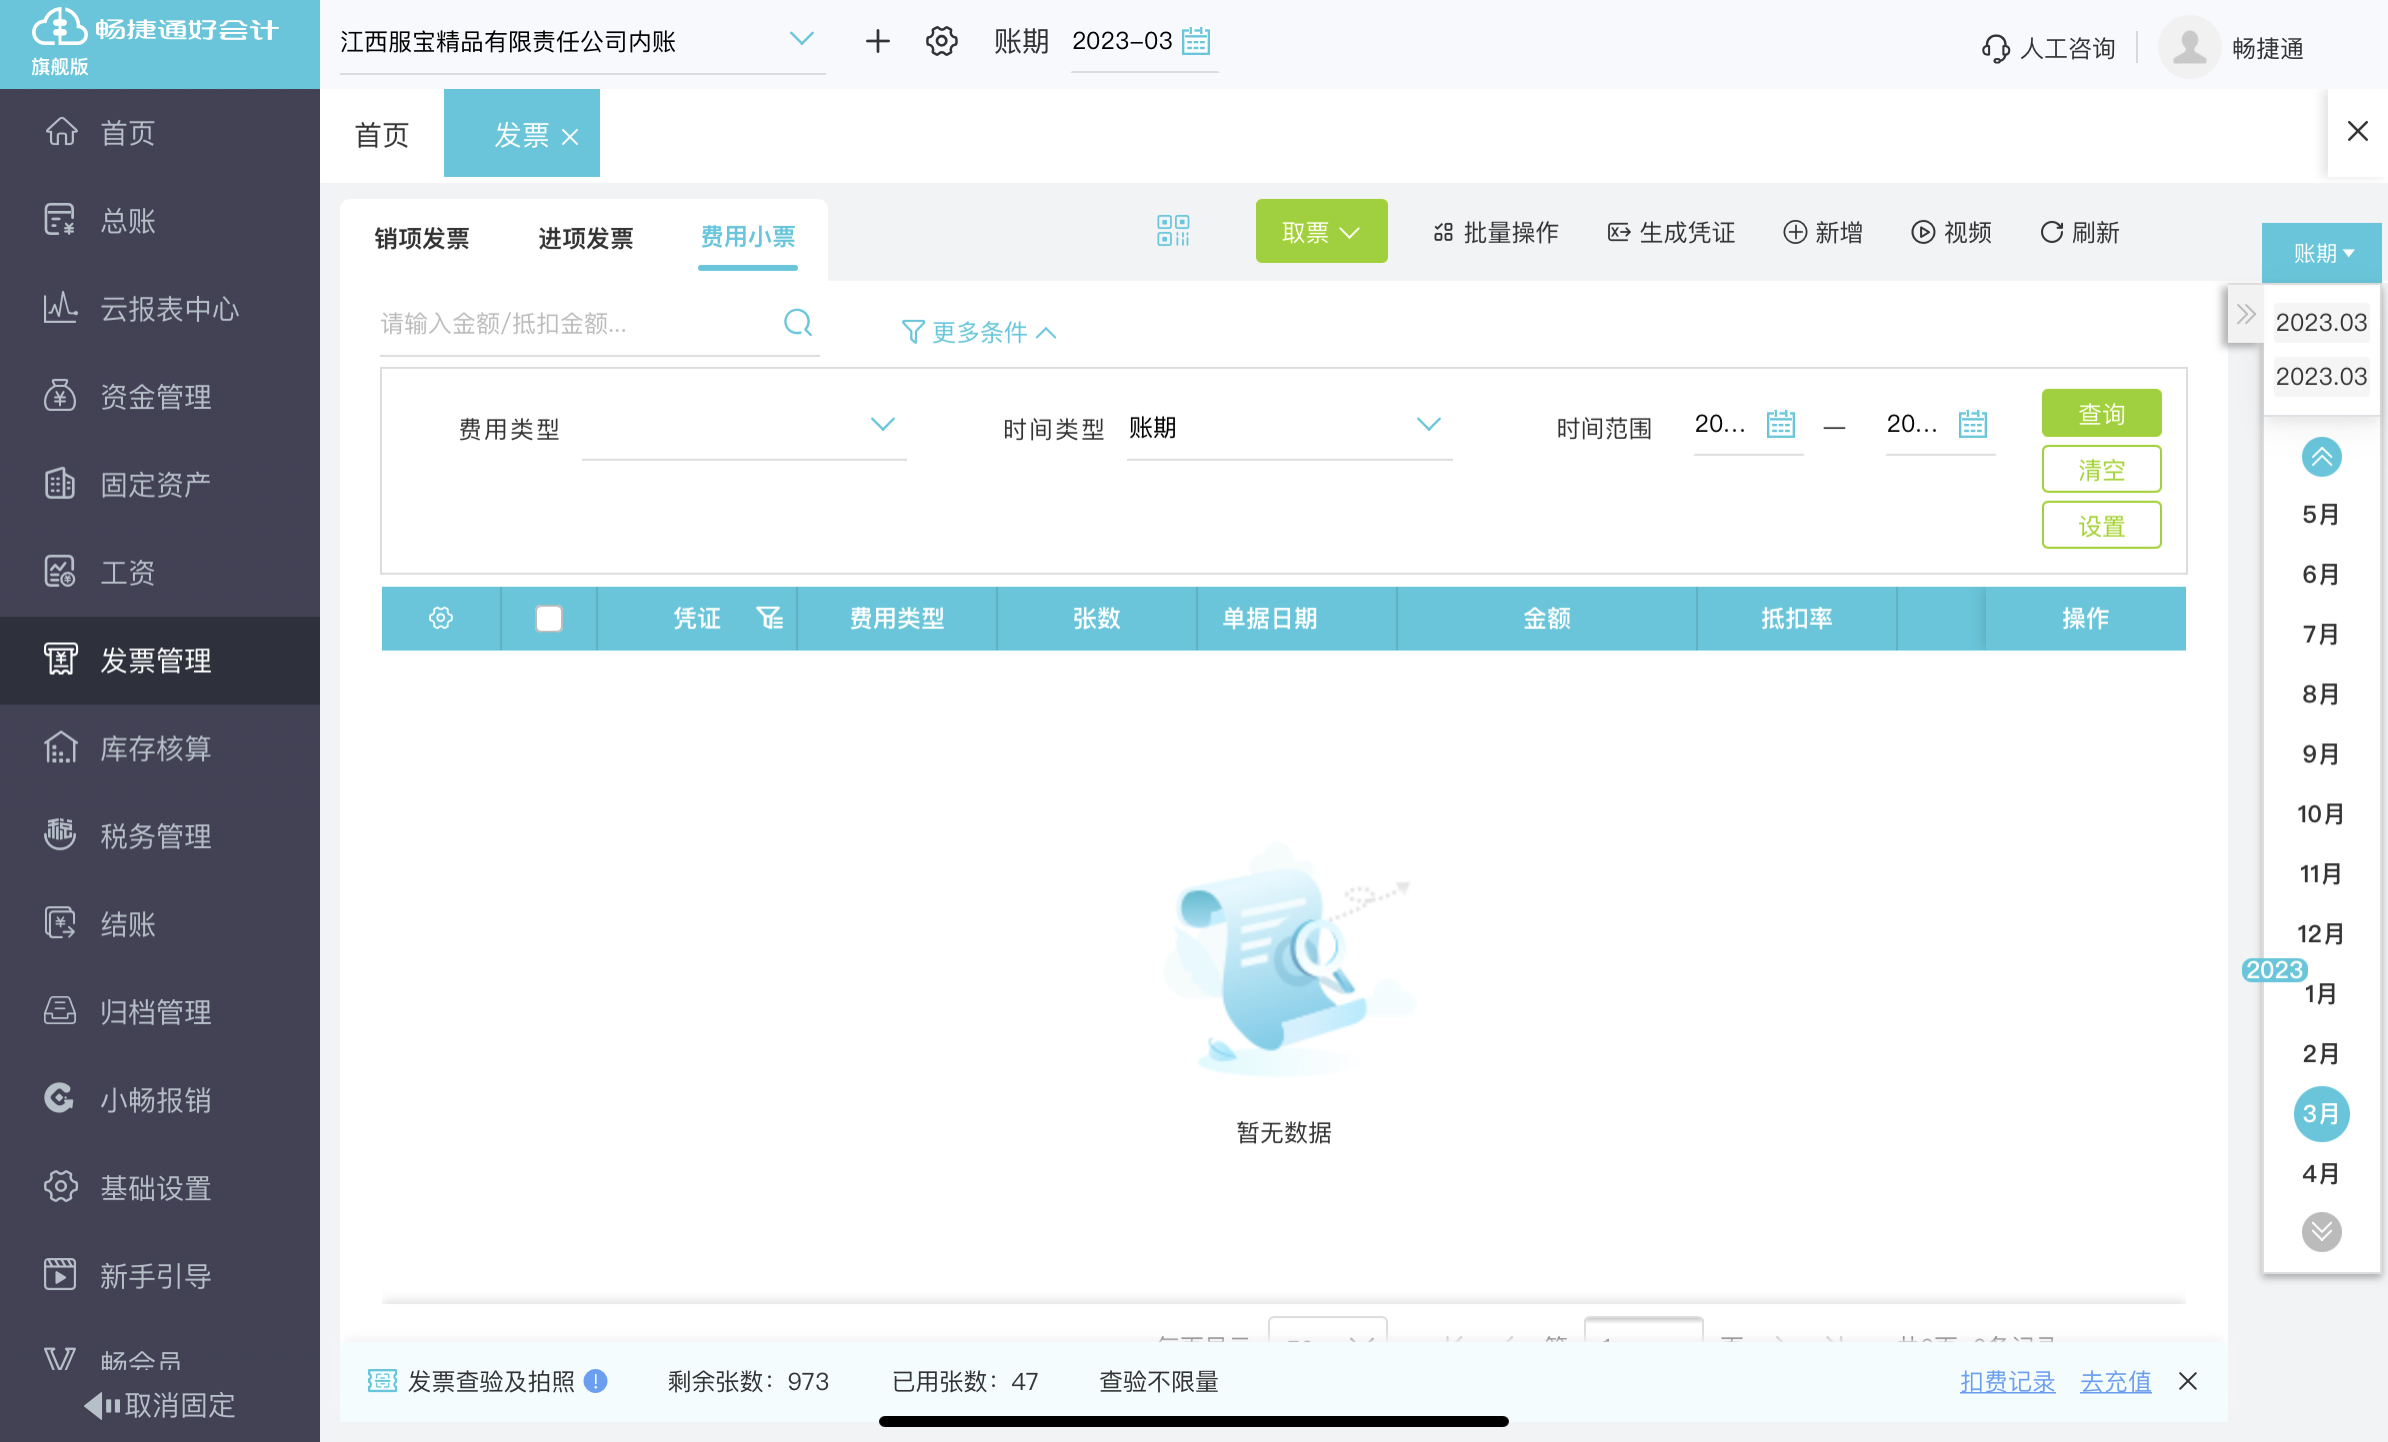
Task: Click the 去充值 link
Action: click(2118, 1382)
